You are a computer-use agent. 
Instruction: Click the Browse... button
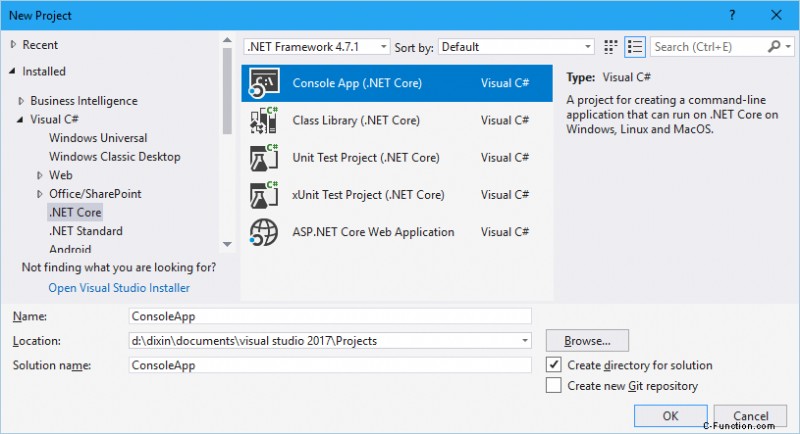tap(586, 341)
